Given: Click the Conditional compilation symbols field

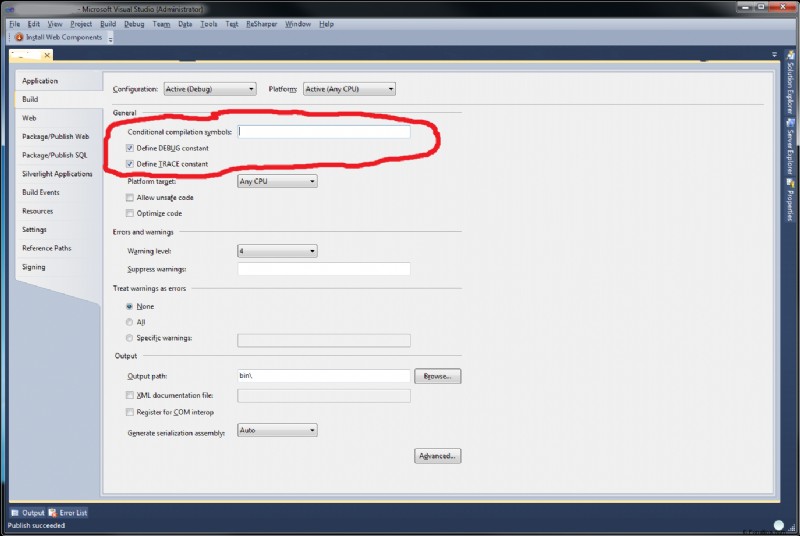Looking at the screenshot, I should pyautogui.click(x=324, y=132).
